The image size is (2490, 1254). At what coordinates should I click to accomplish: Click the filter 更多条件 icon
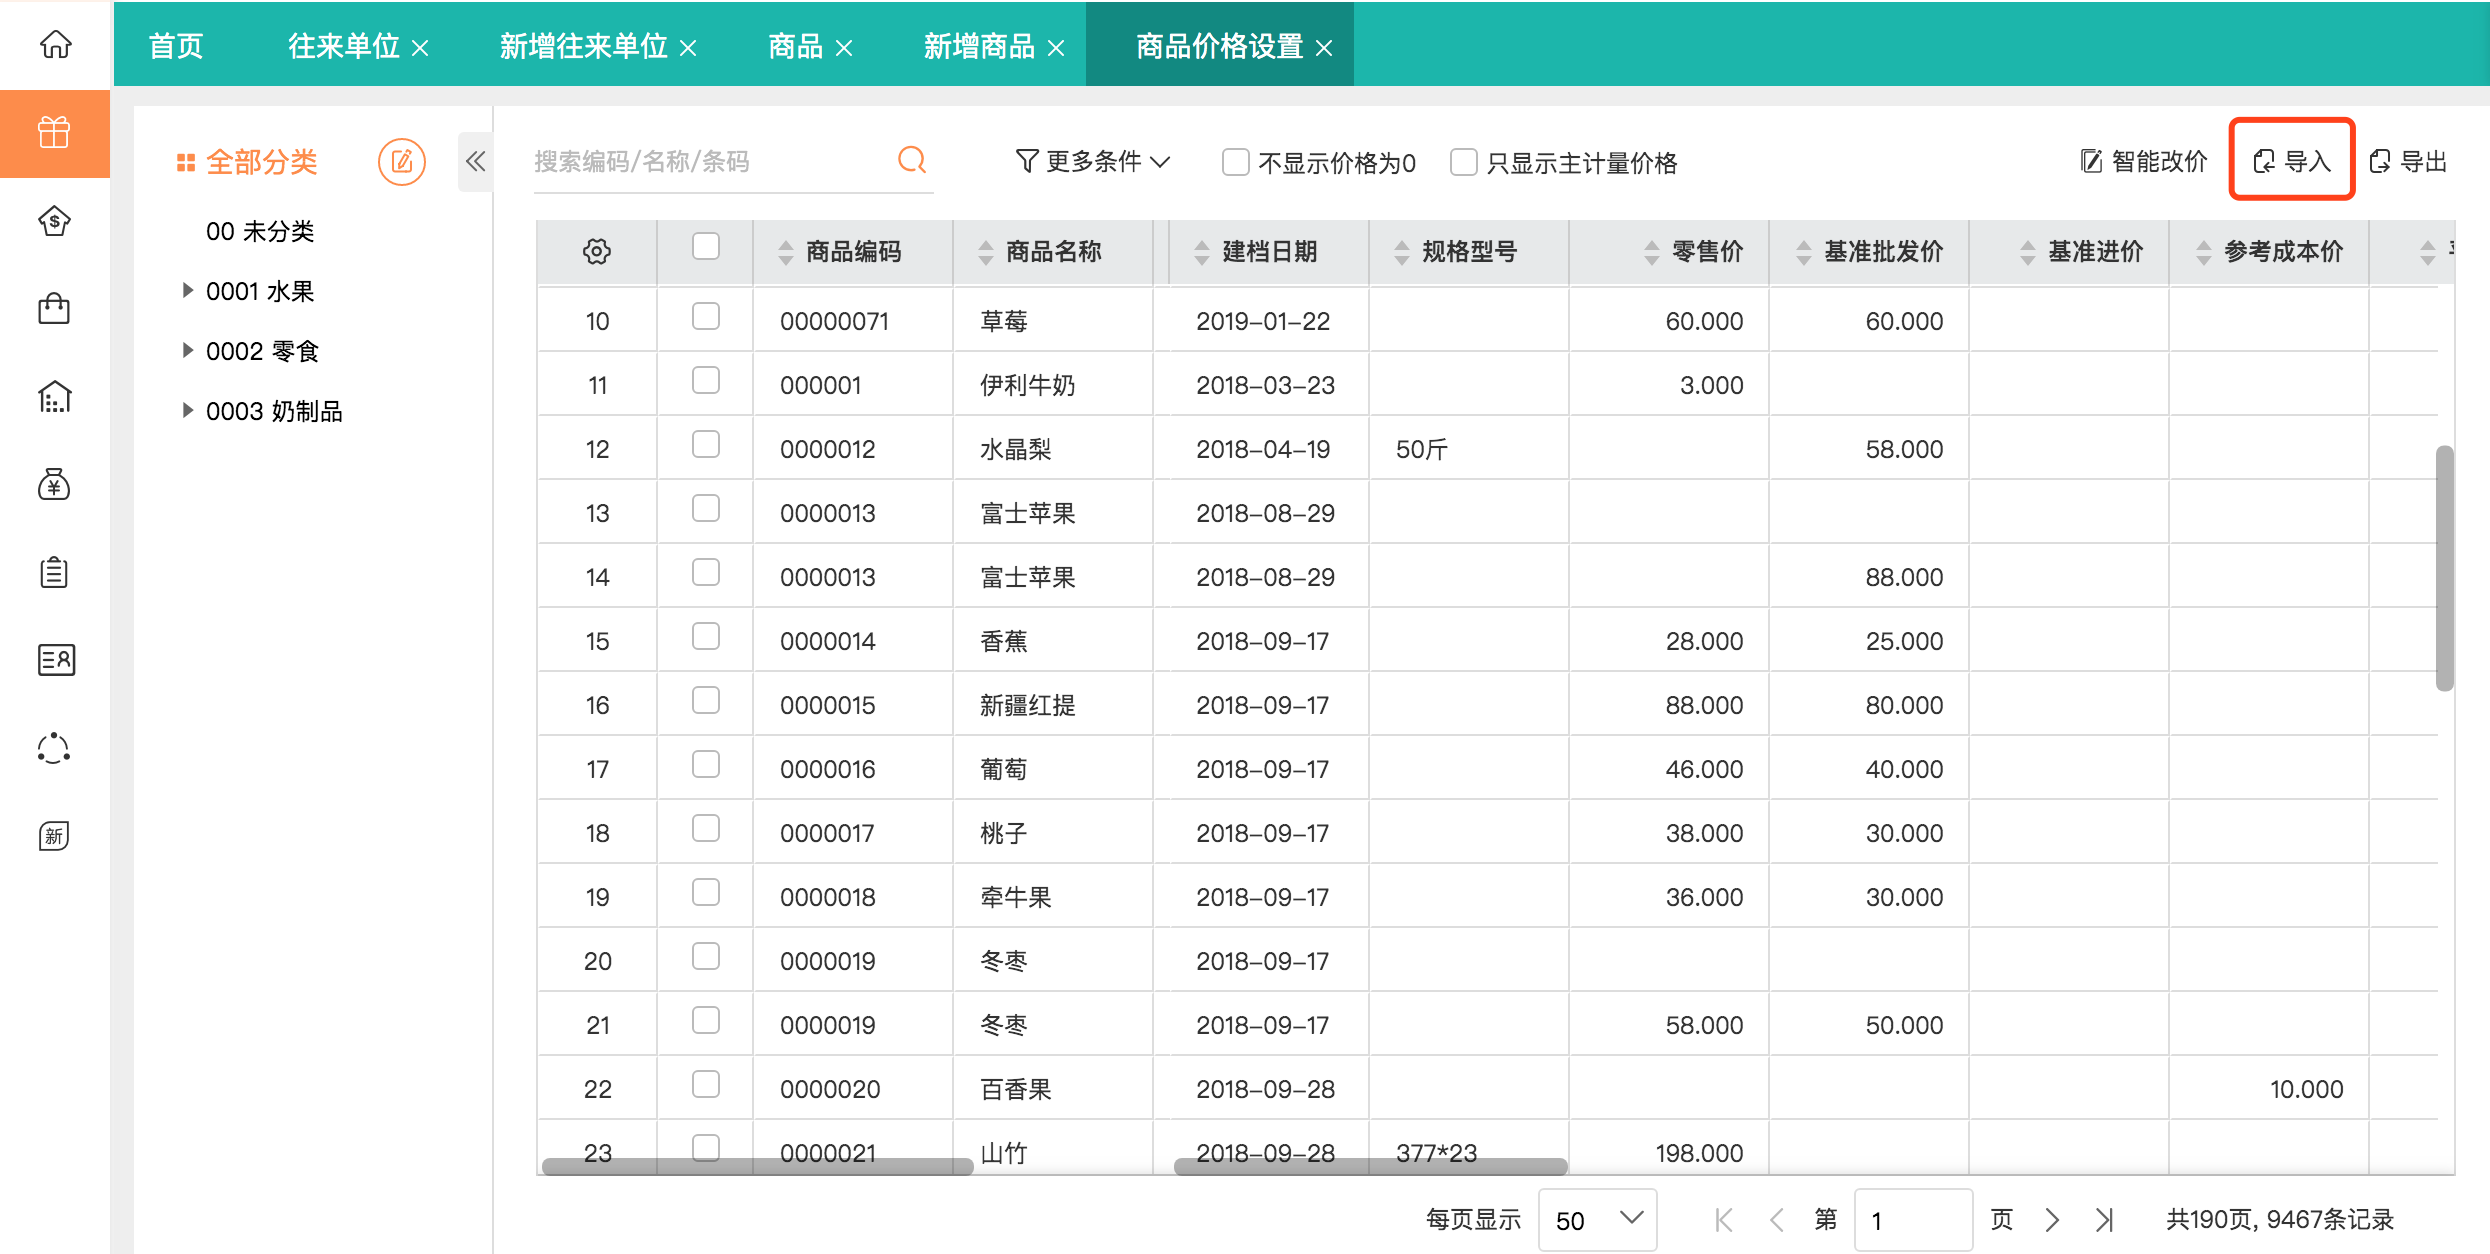coord(1020,160)
